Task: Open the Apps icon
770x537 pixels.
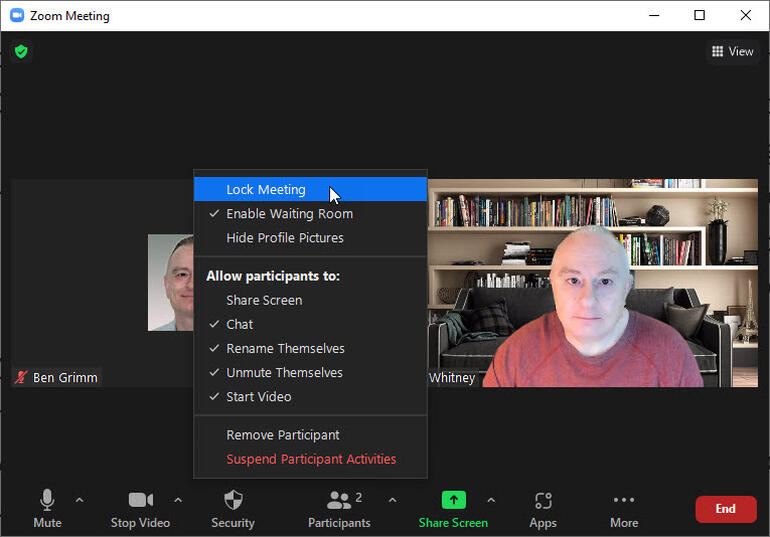Action: [543, 500]
